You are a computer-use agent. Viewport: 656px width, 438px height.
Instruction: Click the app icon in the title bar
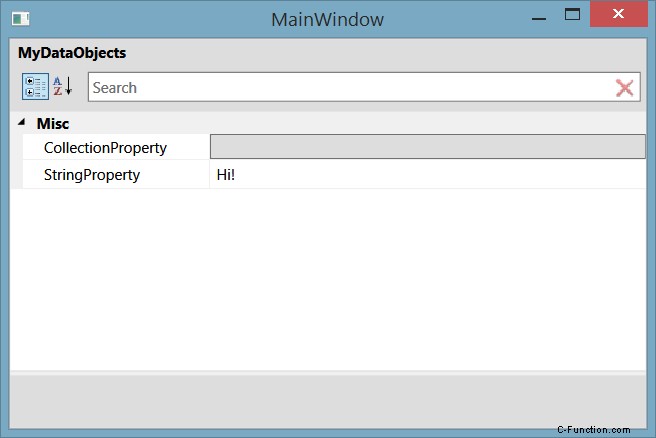click(20, 19)
